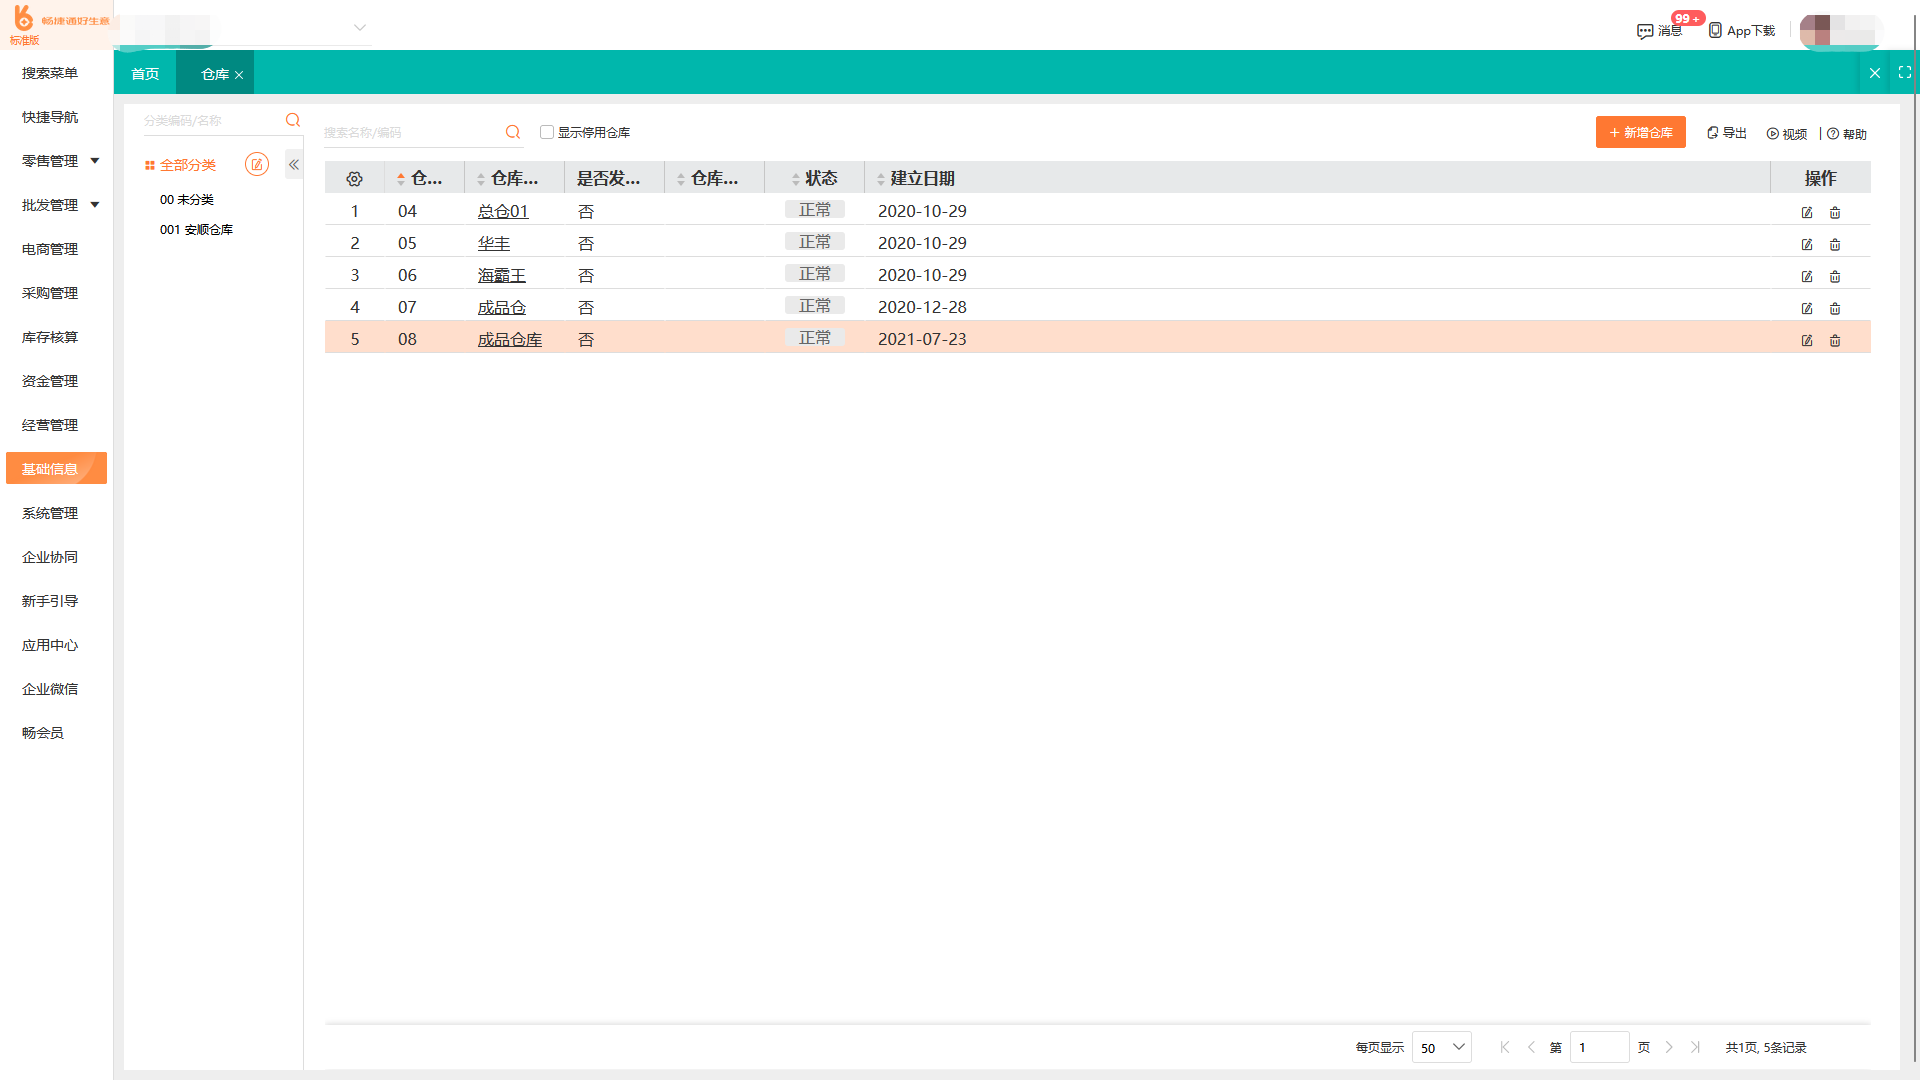1920x1080 pixels.
Task: Click edit icon for 总仓01 row
Action: click(x=1807, y=211)
